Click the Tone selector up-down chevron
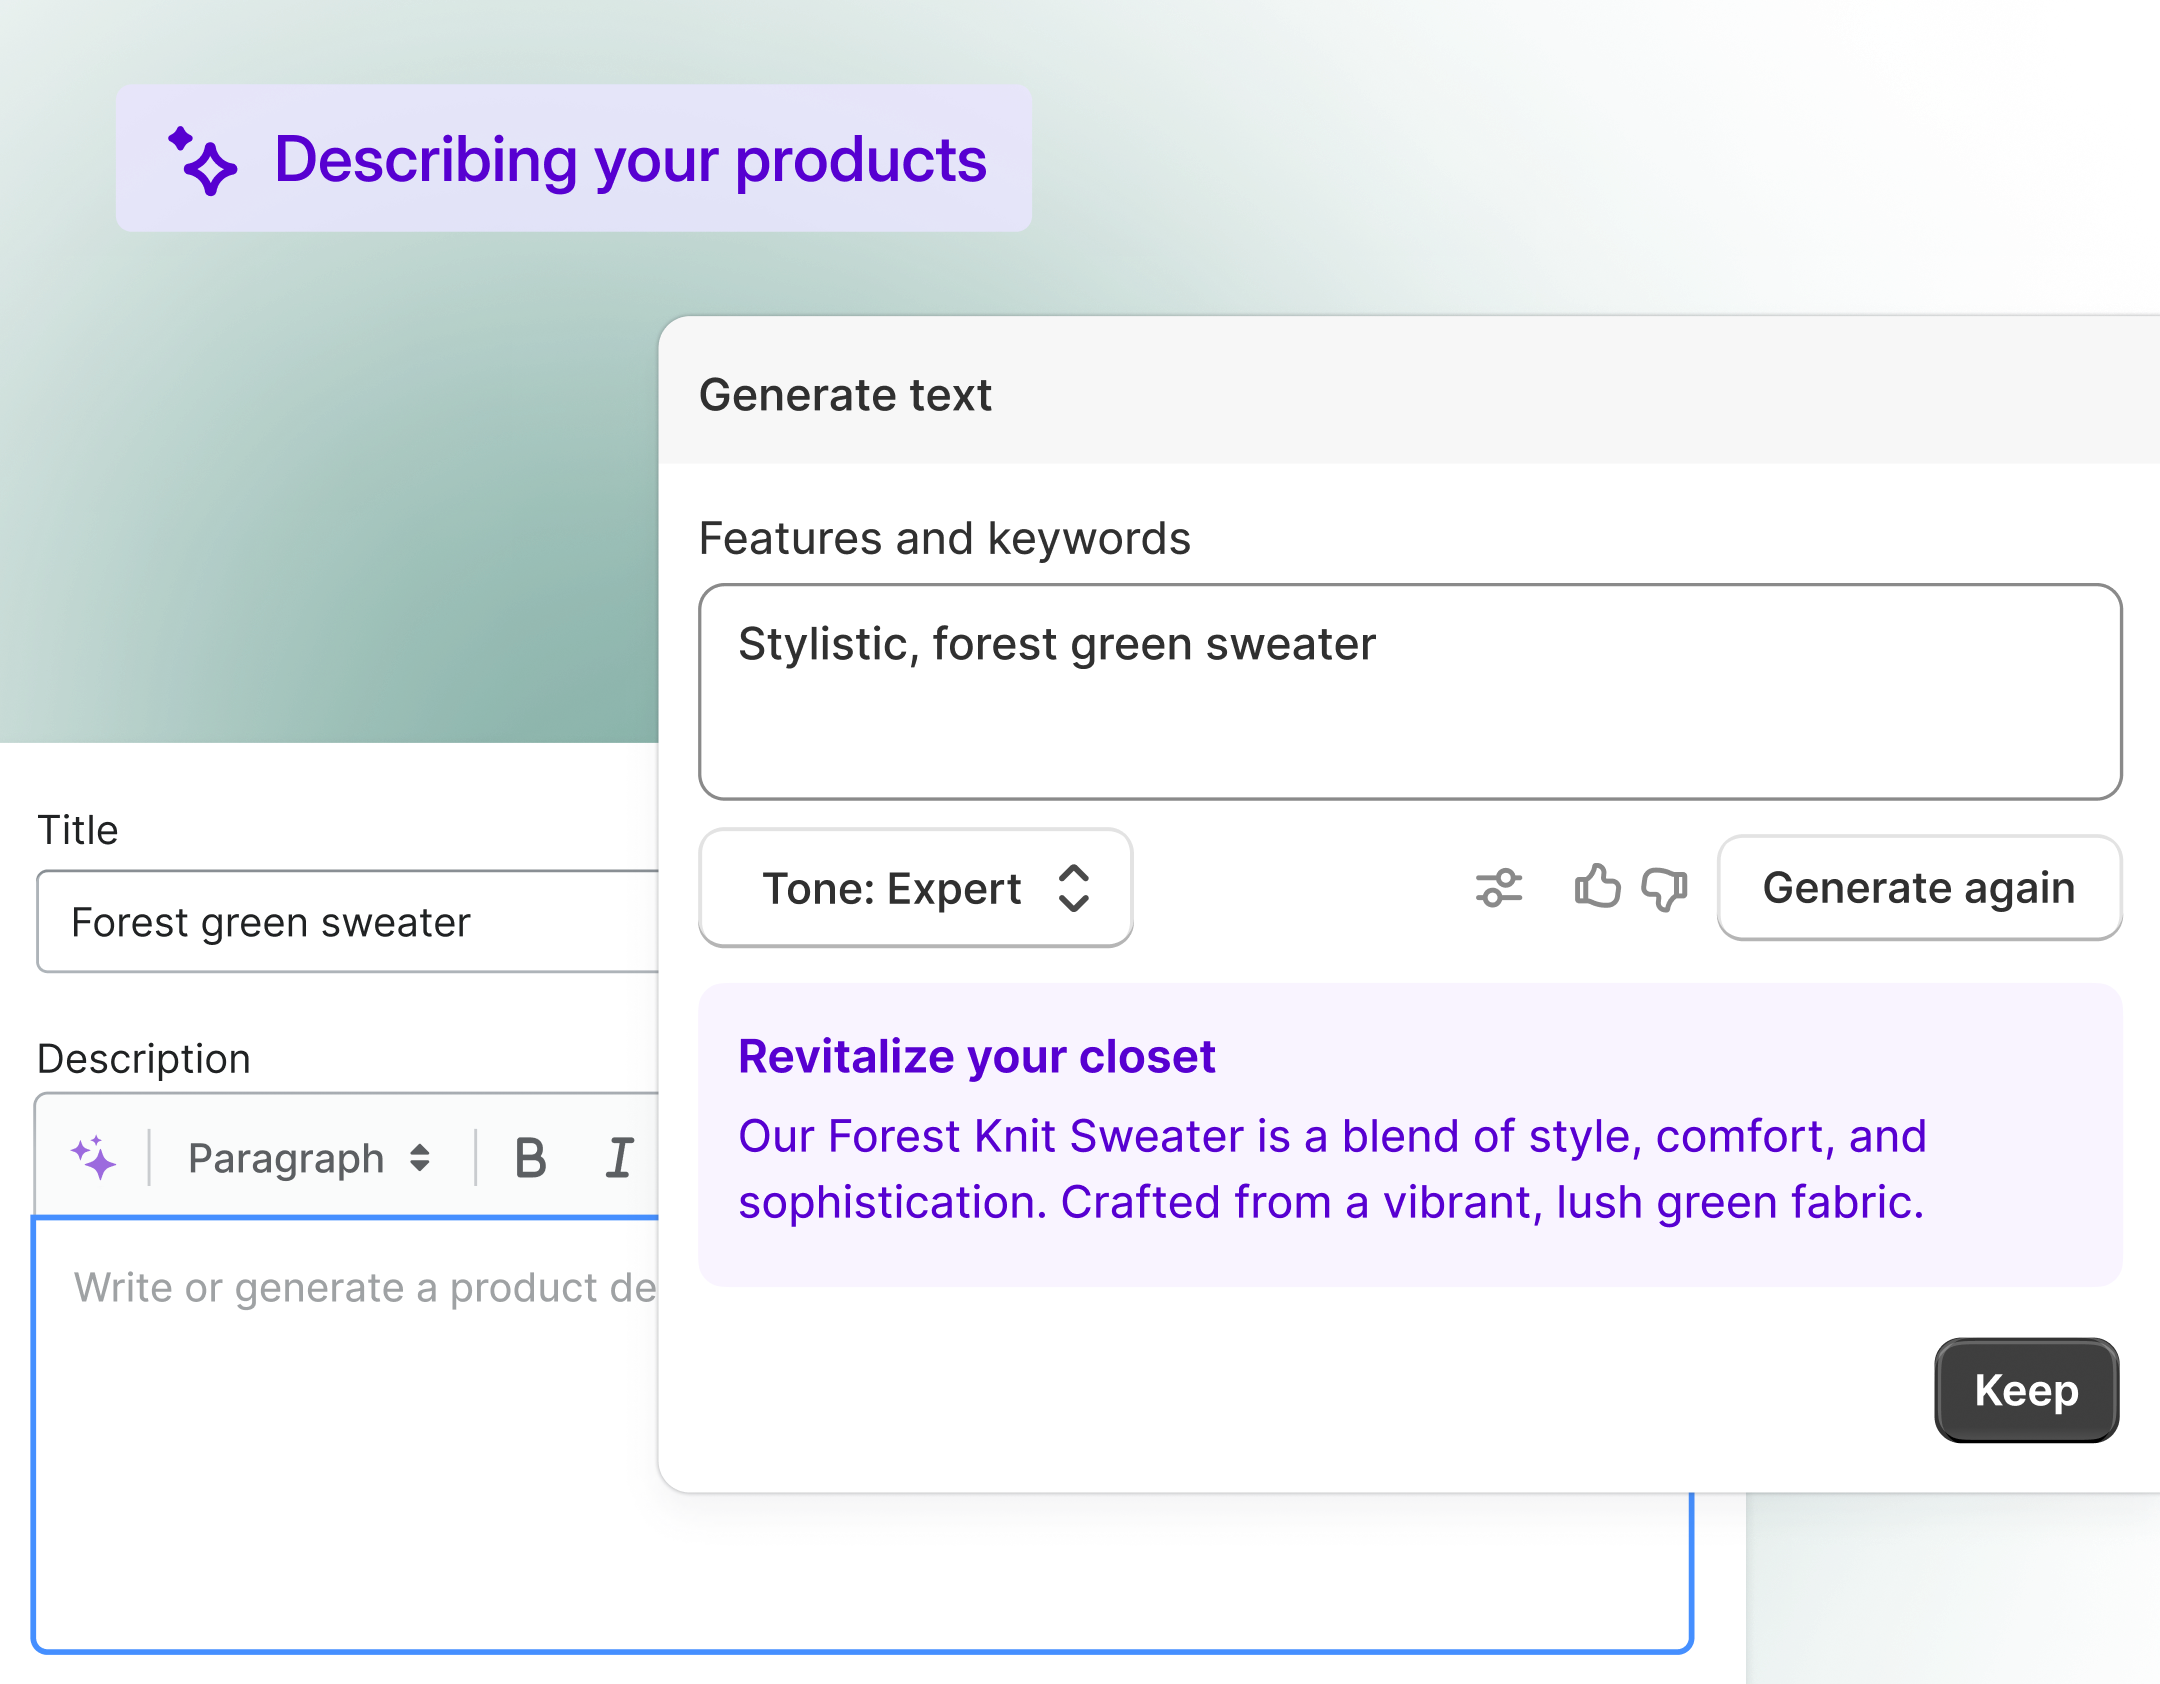 click(1073, 888)
